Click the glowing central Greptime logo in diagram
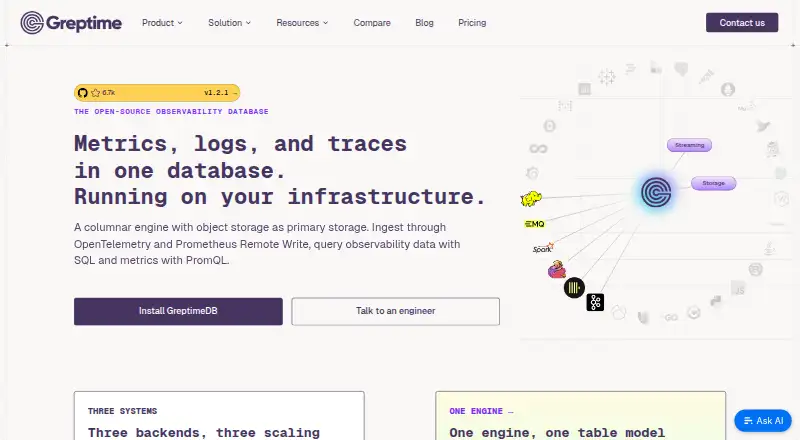The width and height of the screenshot is (800, 440). tap(656, 192)
